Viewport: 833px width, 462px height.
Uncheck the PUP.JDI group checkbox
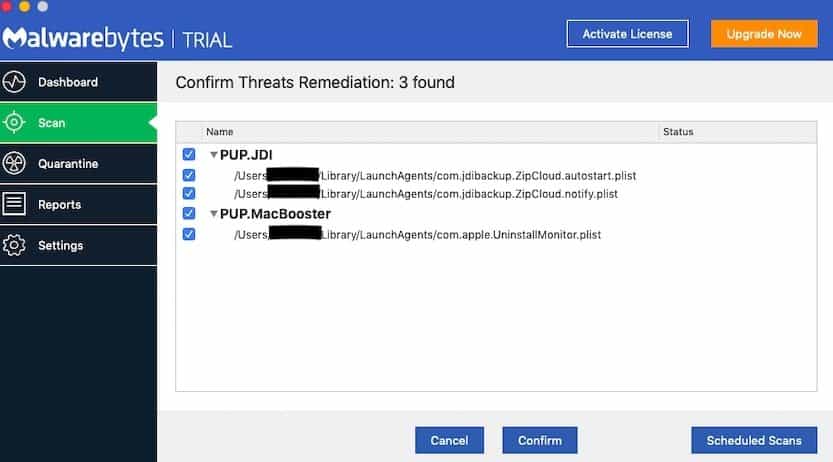[x=189, y=155]
